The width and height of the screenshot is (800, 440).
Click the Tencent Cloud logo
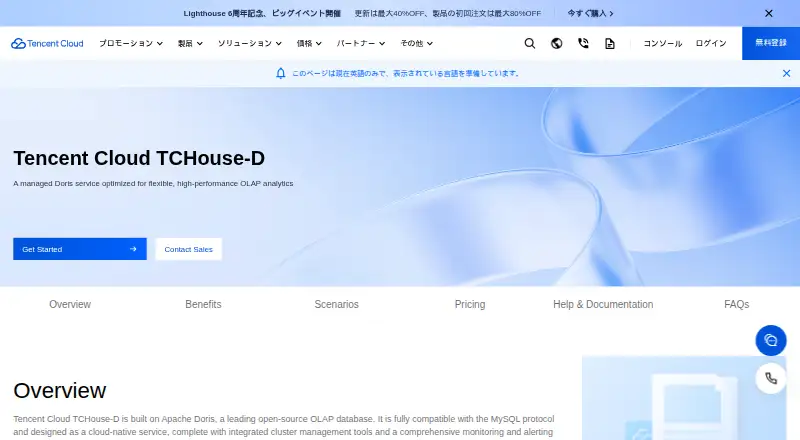pos(47,43)
